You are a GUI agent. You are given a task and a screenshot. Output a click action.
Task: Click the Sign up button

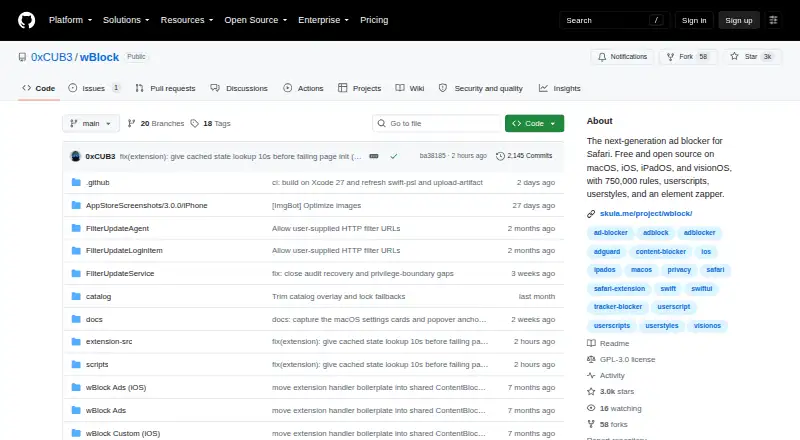pyautogui.click(x=739, y=20)
